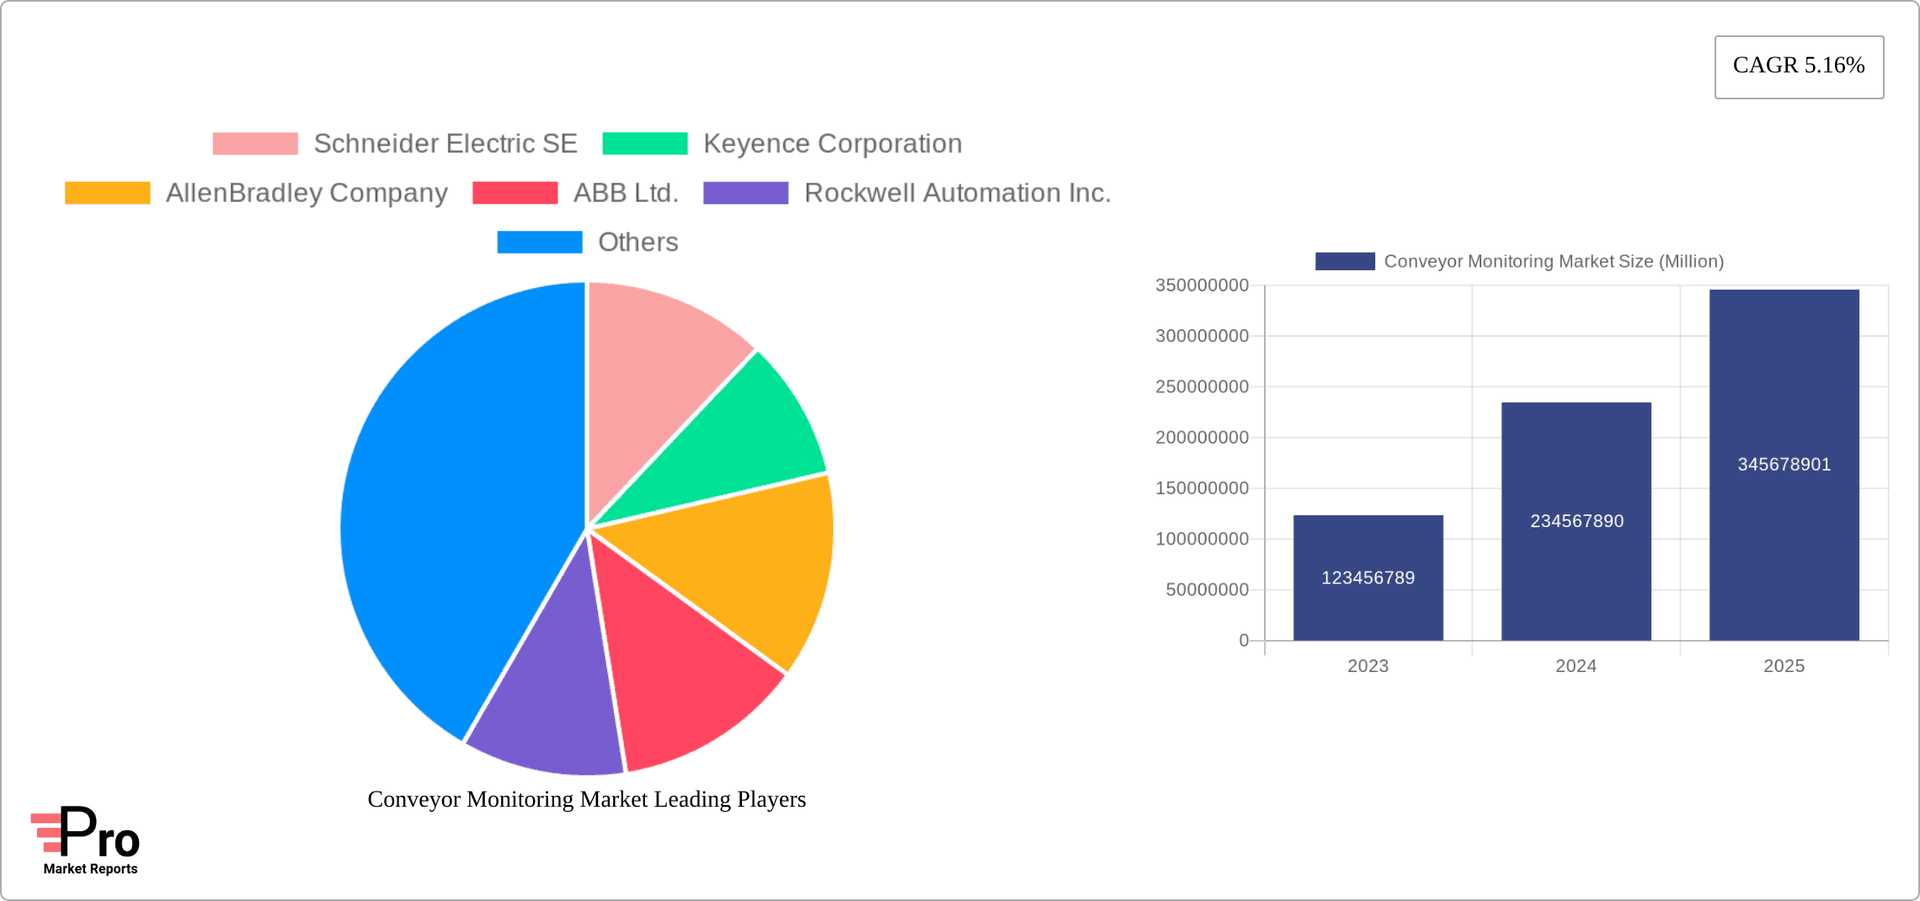Select the red ABB Ltd. legend swatch

point(515,192)
